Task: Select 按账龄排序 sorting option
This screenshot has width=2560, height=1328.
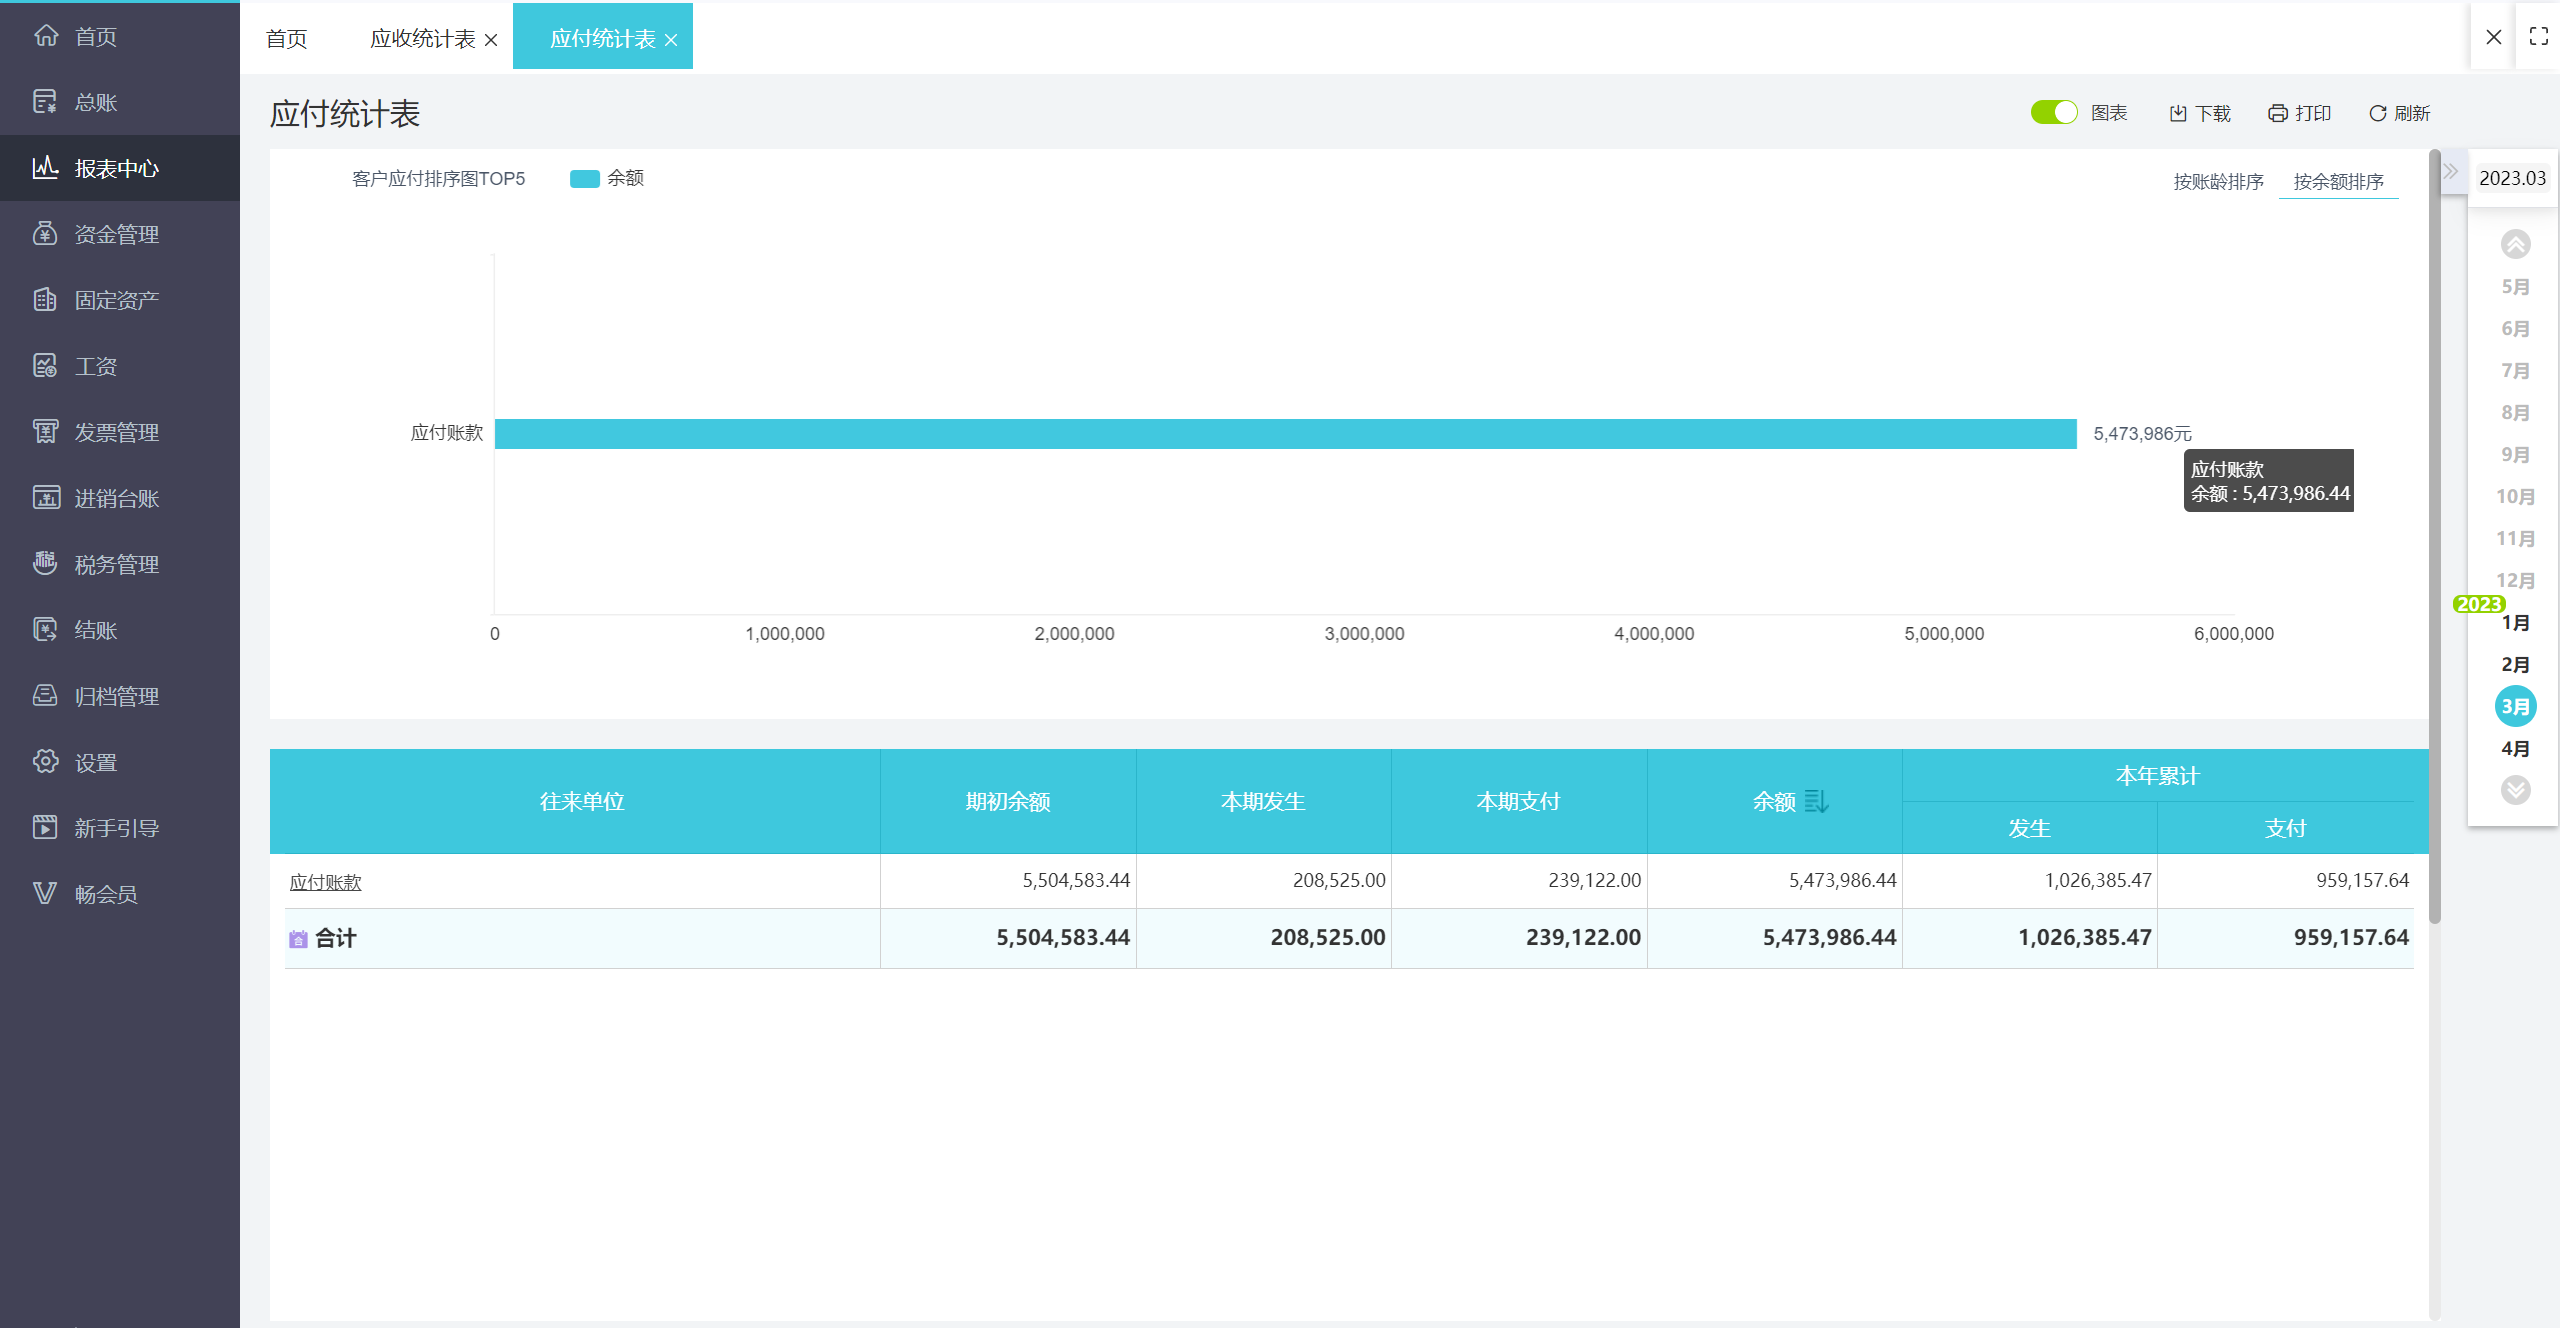Action: tap(2216, 180)
